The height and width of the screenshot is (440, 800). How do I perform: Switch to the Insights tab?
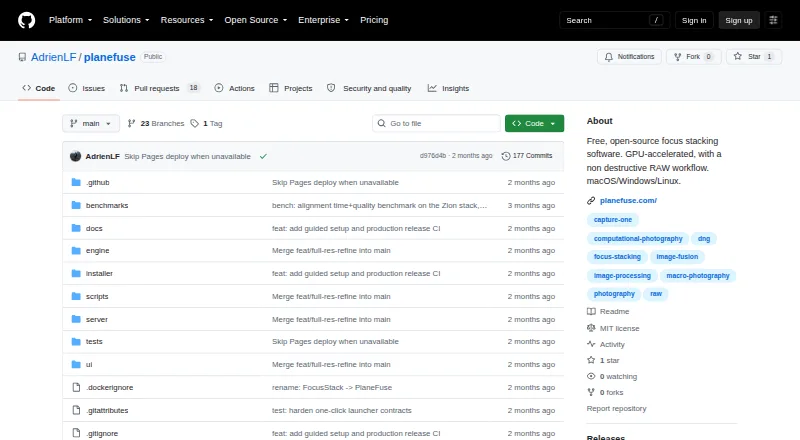pyautogui.click(x=448, y=88)
